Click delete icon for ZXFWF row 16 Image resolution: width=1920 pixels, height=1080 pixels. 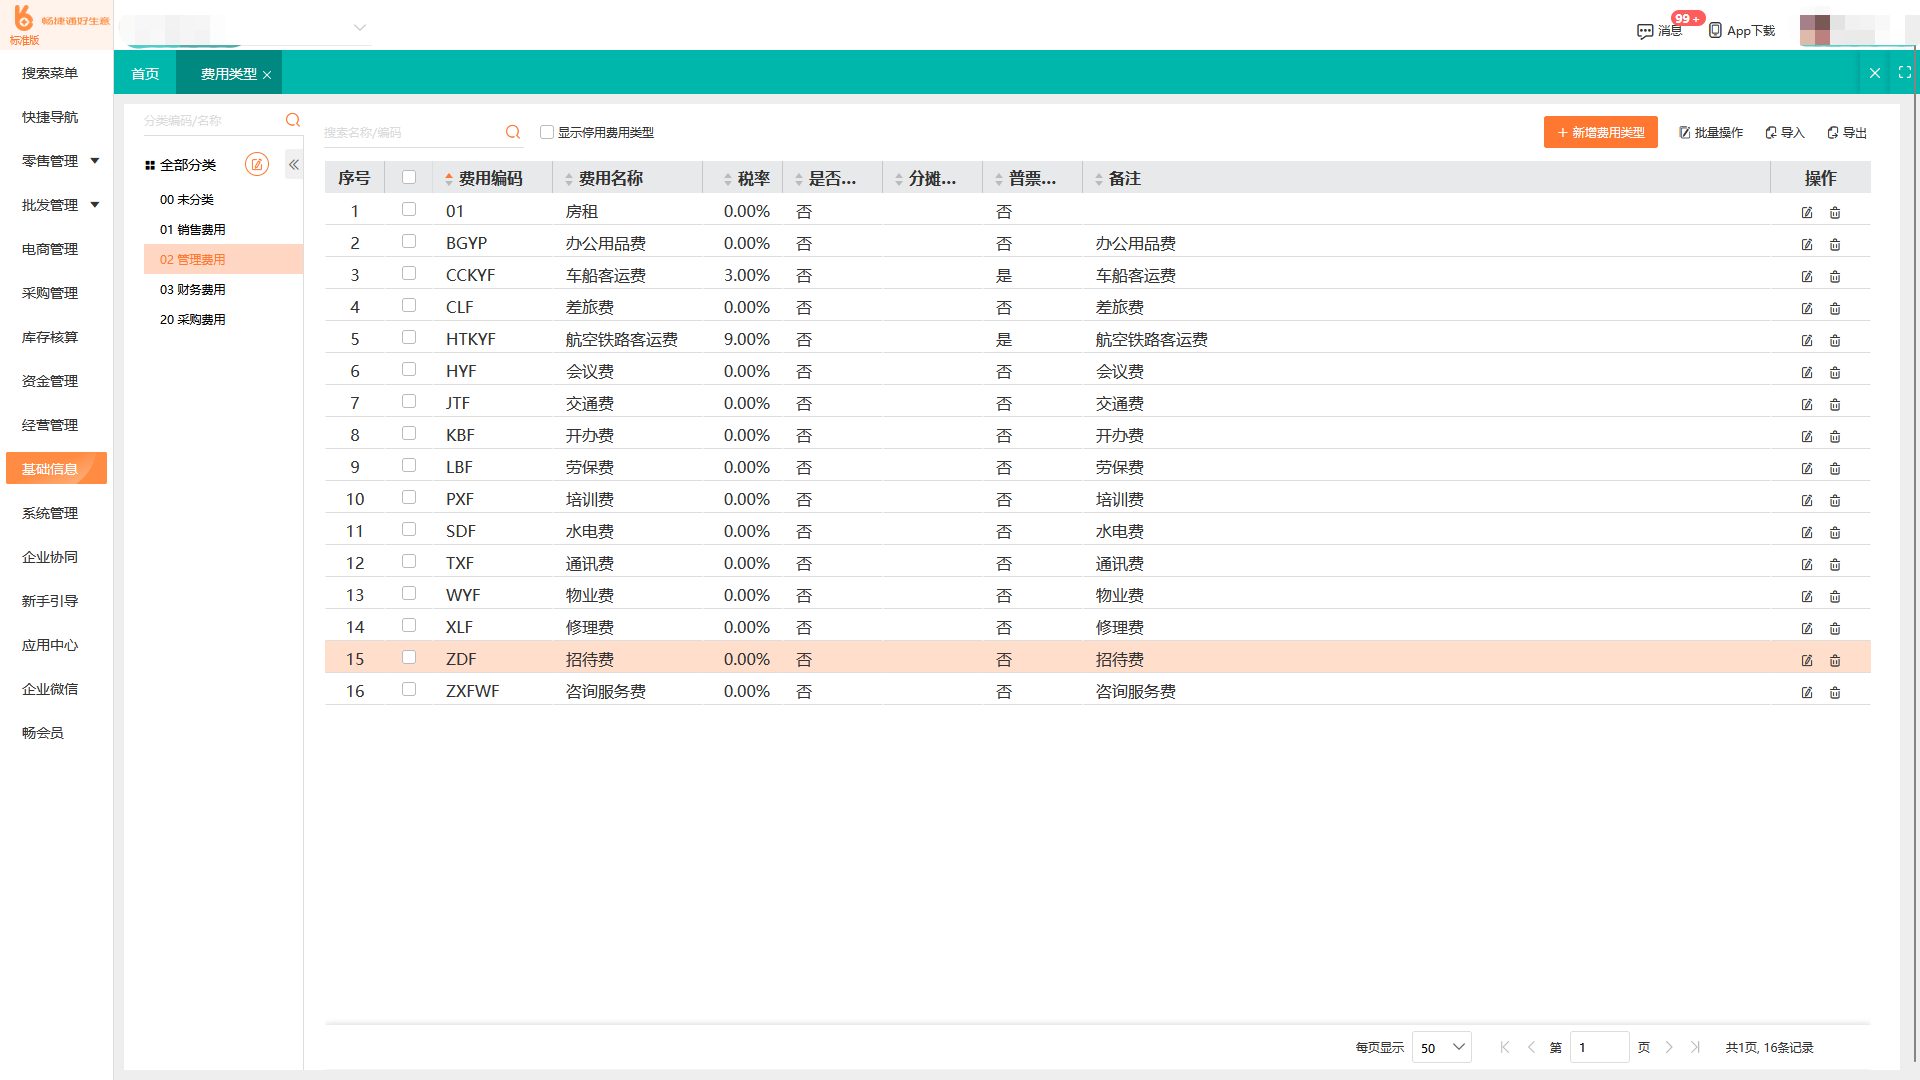click(x=1834, y=690)
